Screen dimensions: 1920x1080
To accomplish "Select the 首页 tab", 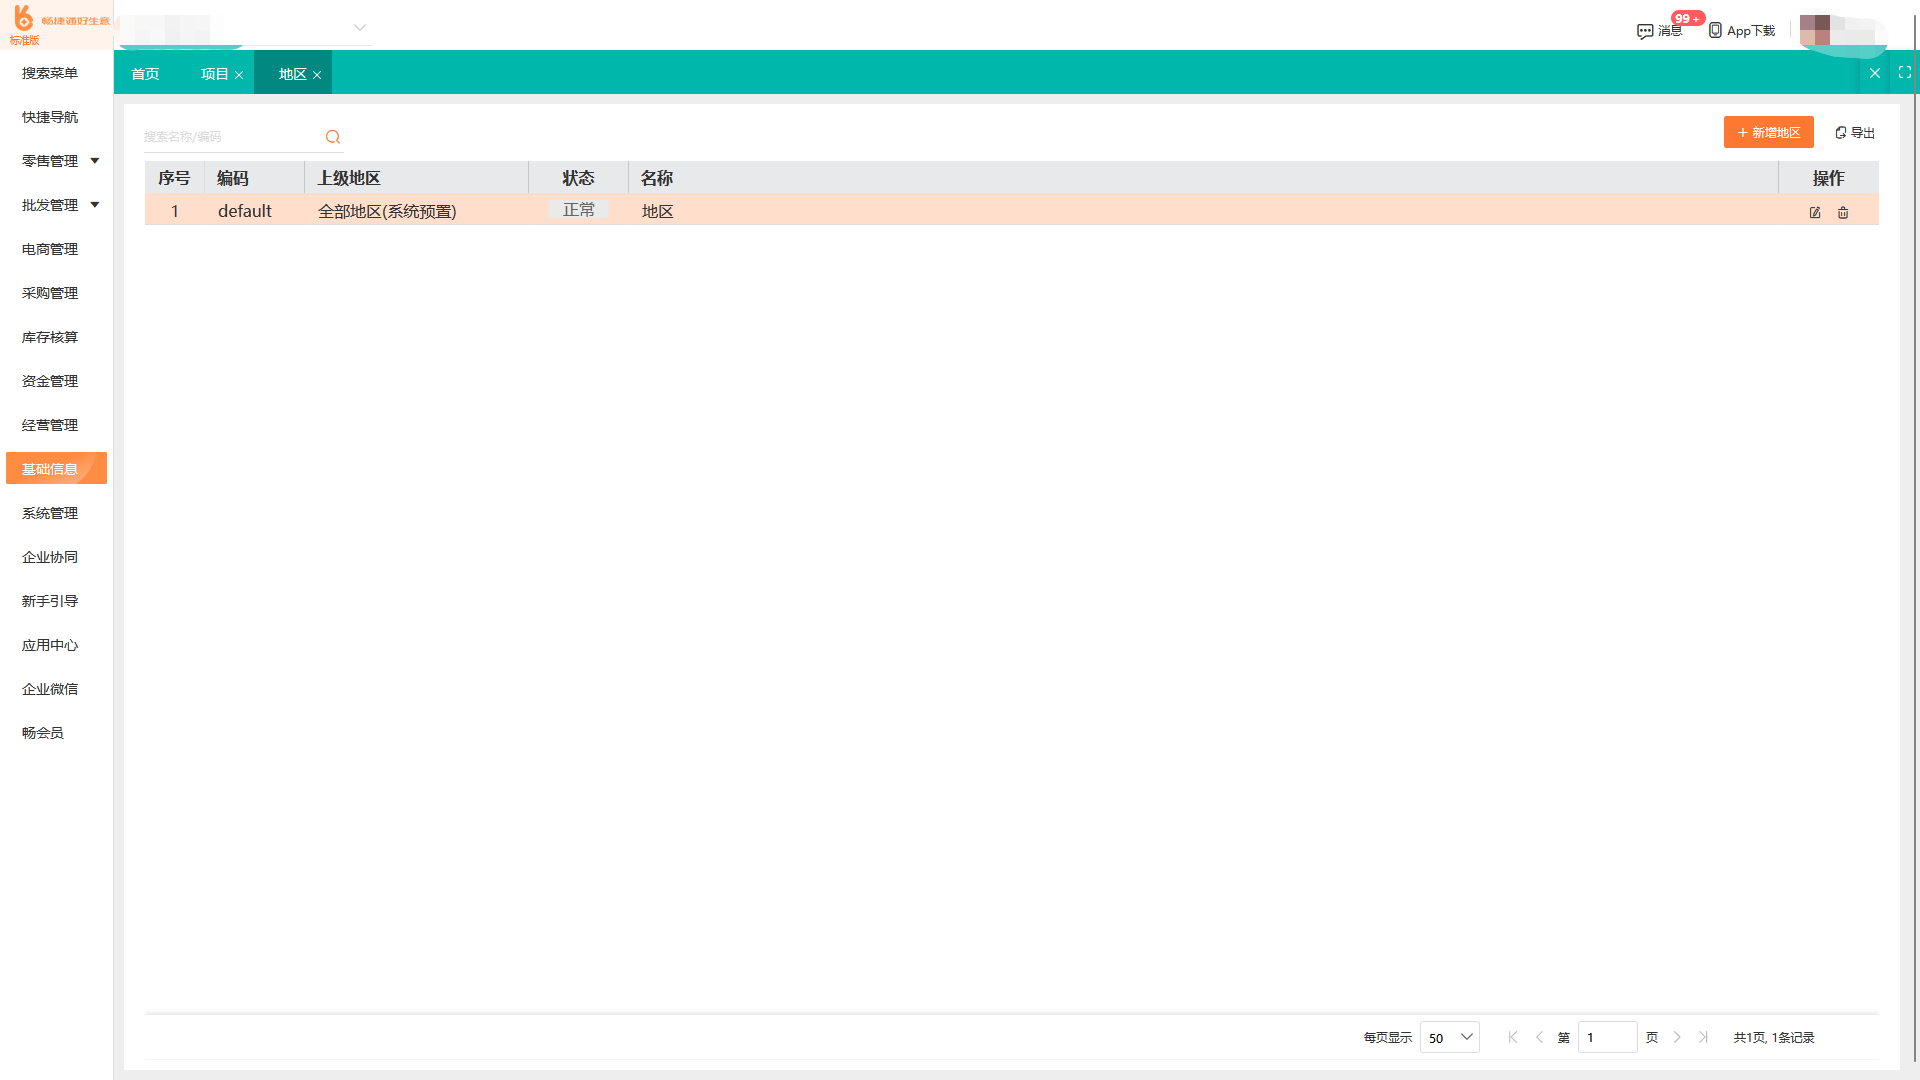I will coord(145,73).
